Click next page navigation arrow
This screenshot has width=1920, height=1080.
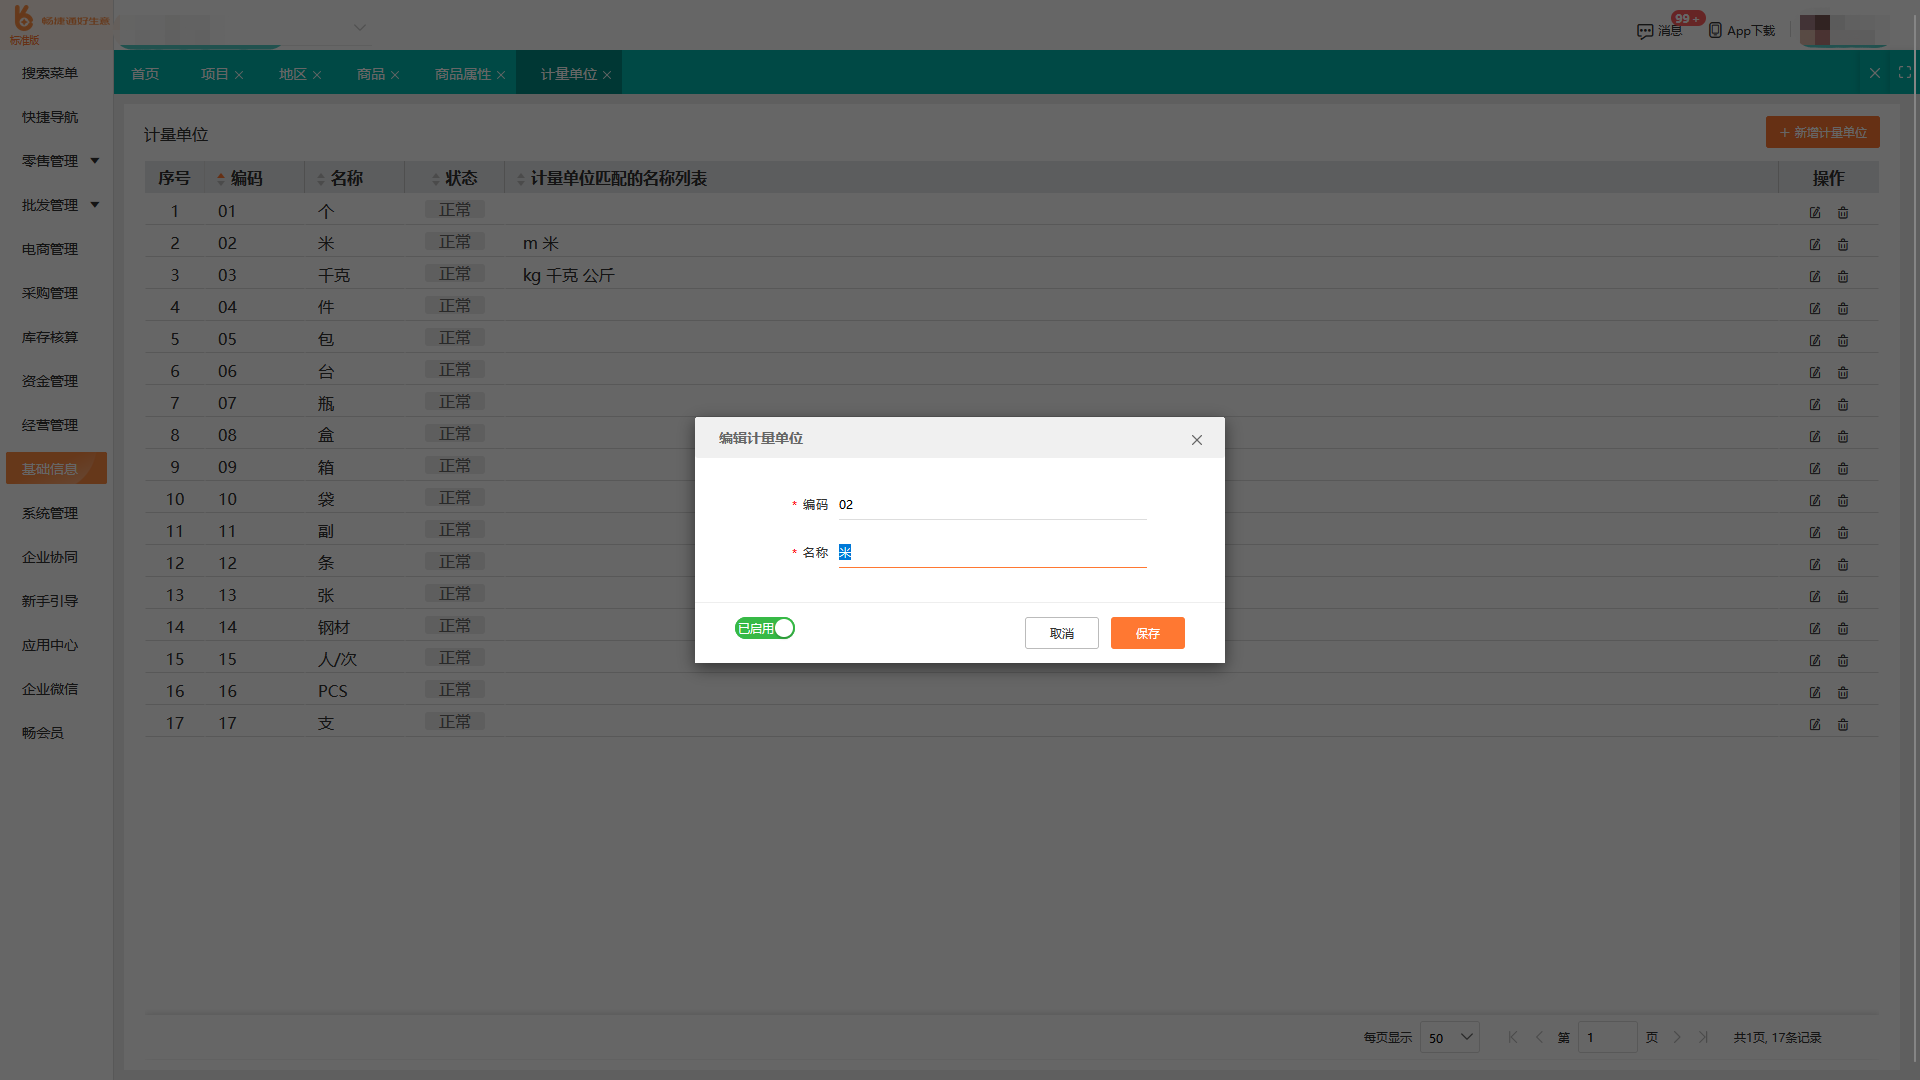pos(1676,1038)
